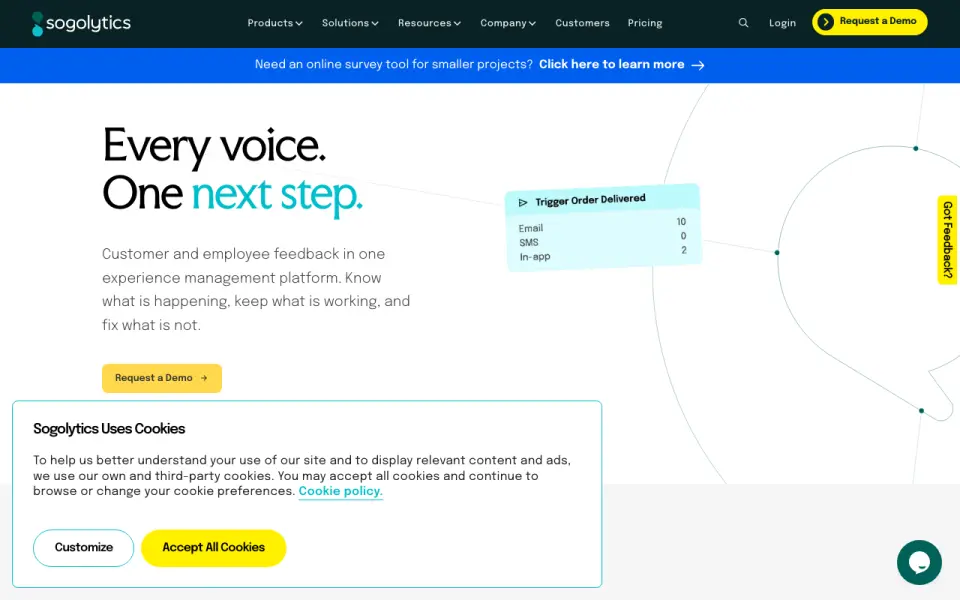Click the 'In-app' row in the trigger card
Viewport: 960px width, 600px height.
[x=602, y=253]
